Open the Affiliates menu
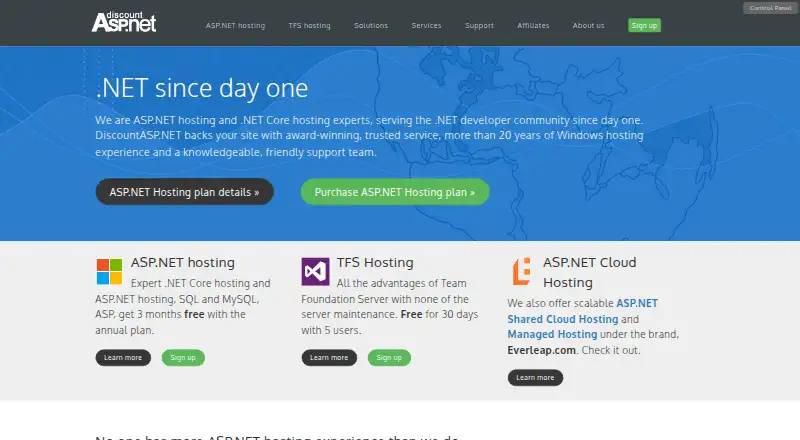 pyautogui.click(x=533, y=26)
